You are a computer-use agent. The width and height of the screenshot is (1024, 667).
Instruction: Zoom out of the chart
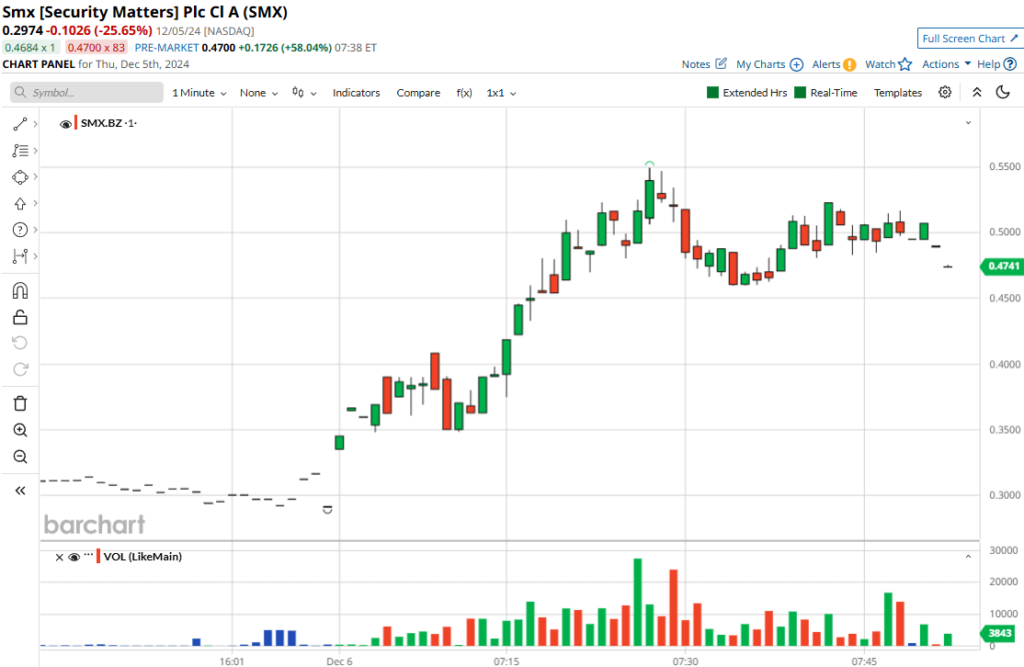(x=20, y=457)
